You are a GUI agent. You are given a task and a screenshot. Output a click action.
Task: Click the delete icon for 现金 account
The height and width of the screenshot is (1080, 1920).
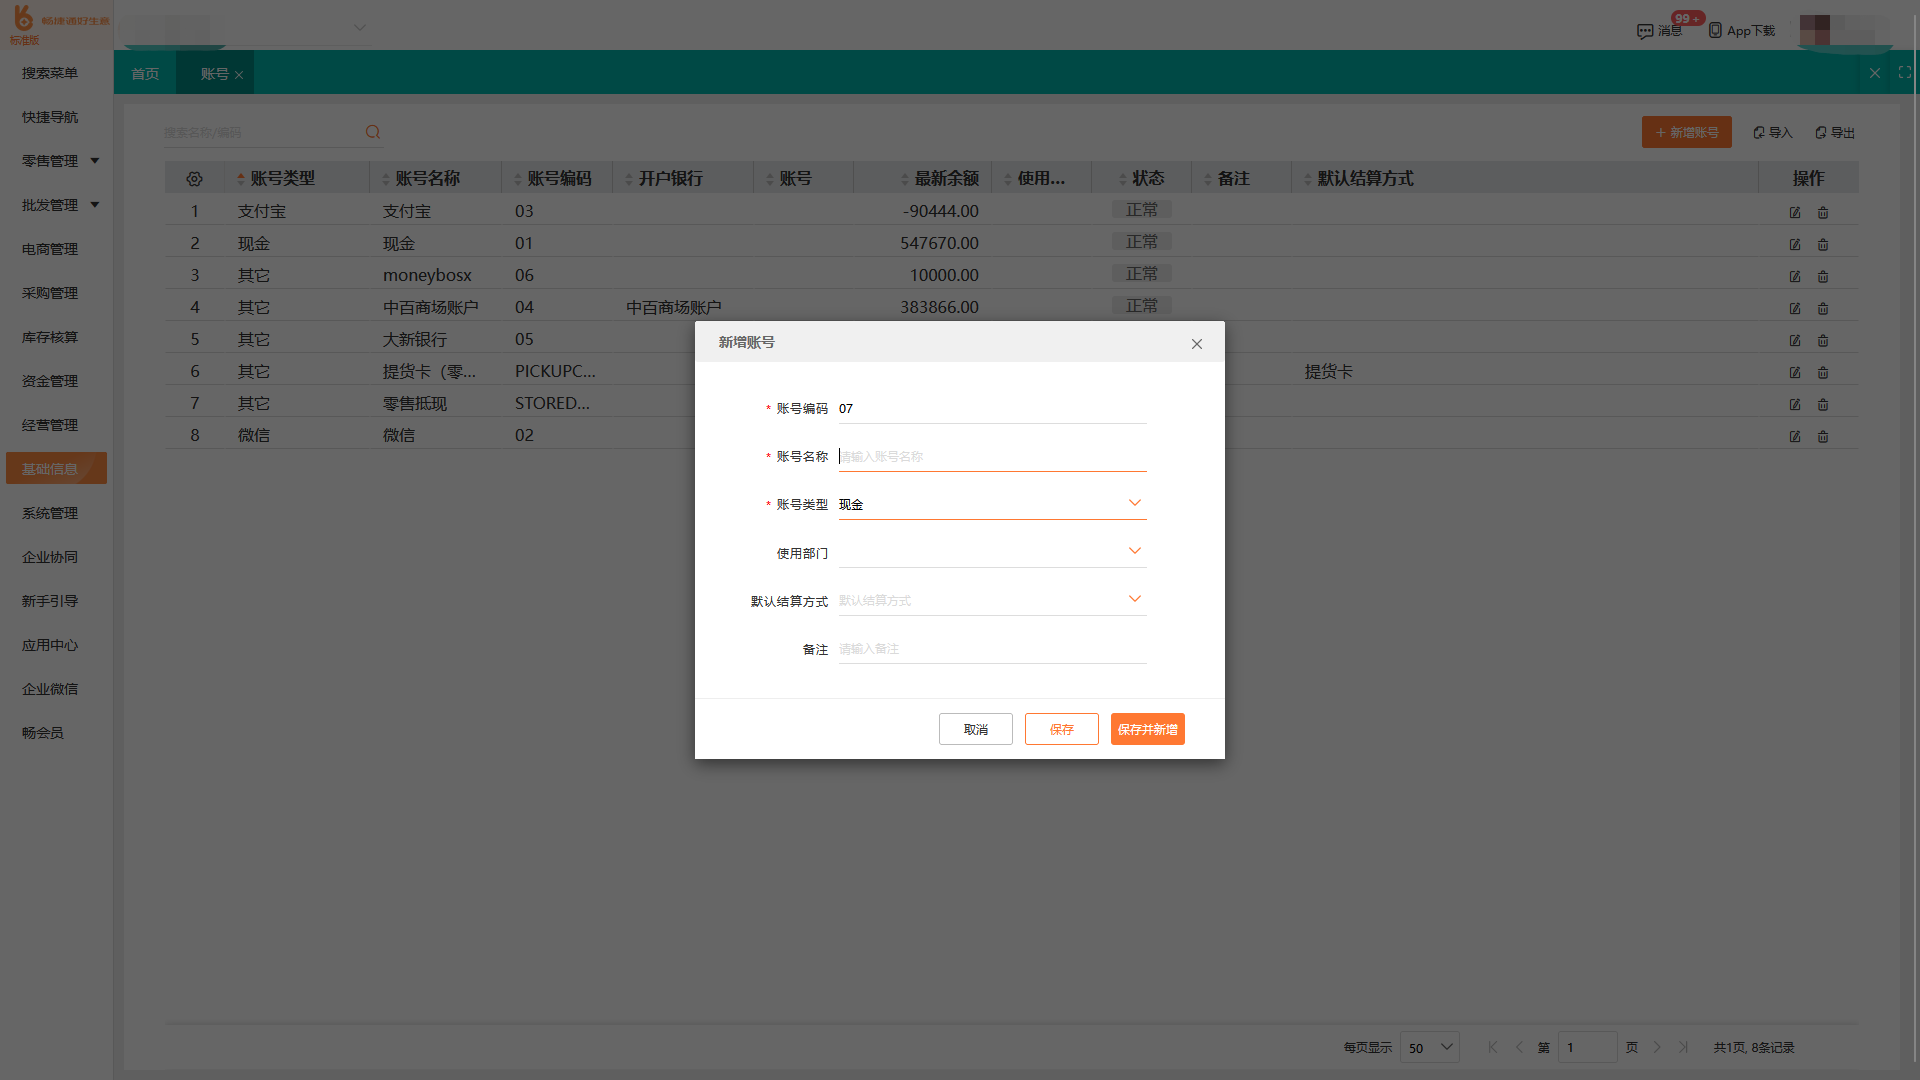(1824, 244)
